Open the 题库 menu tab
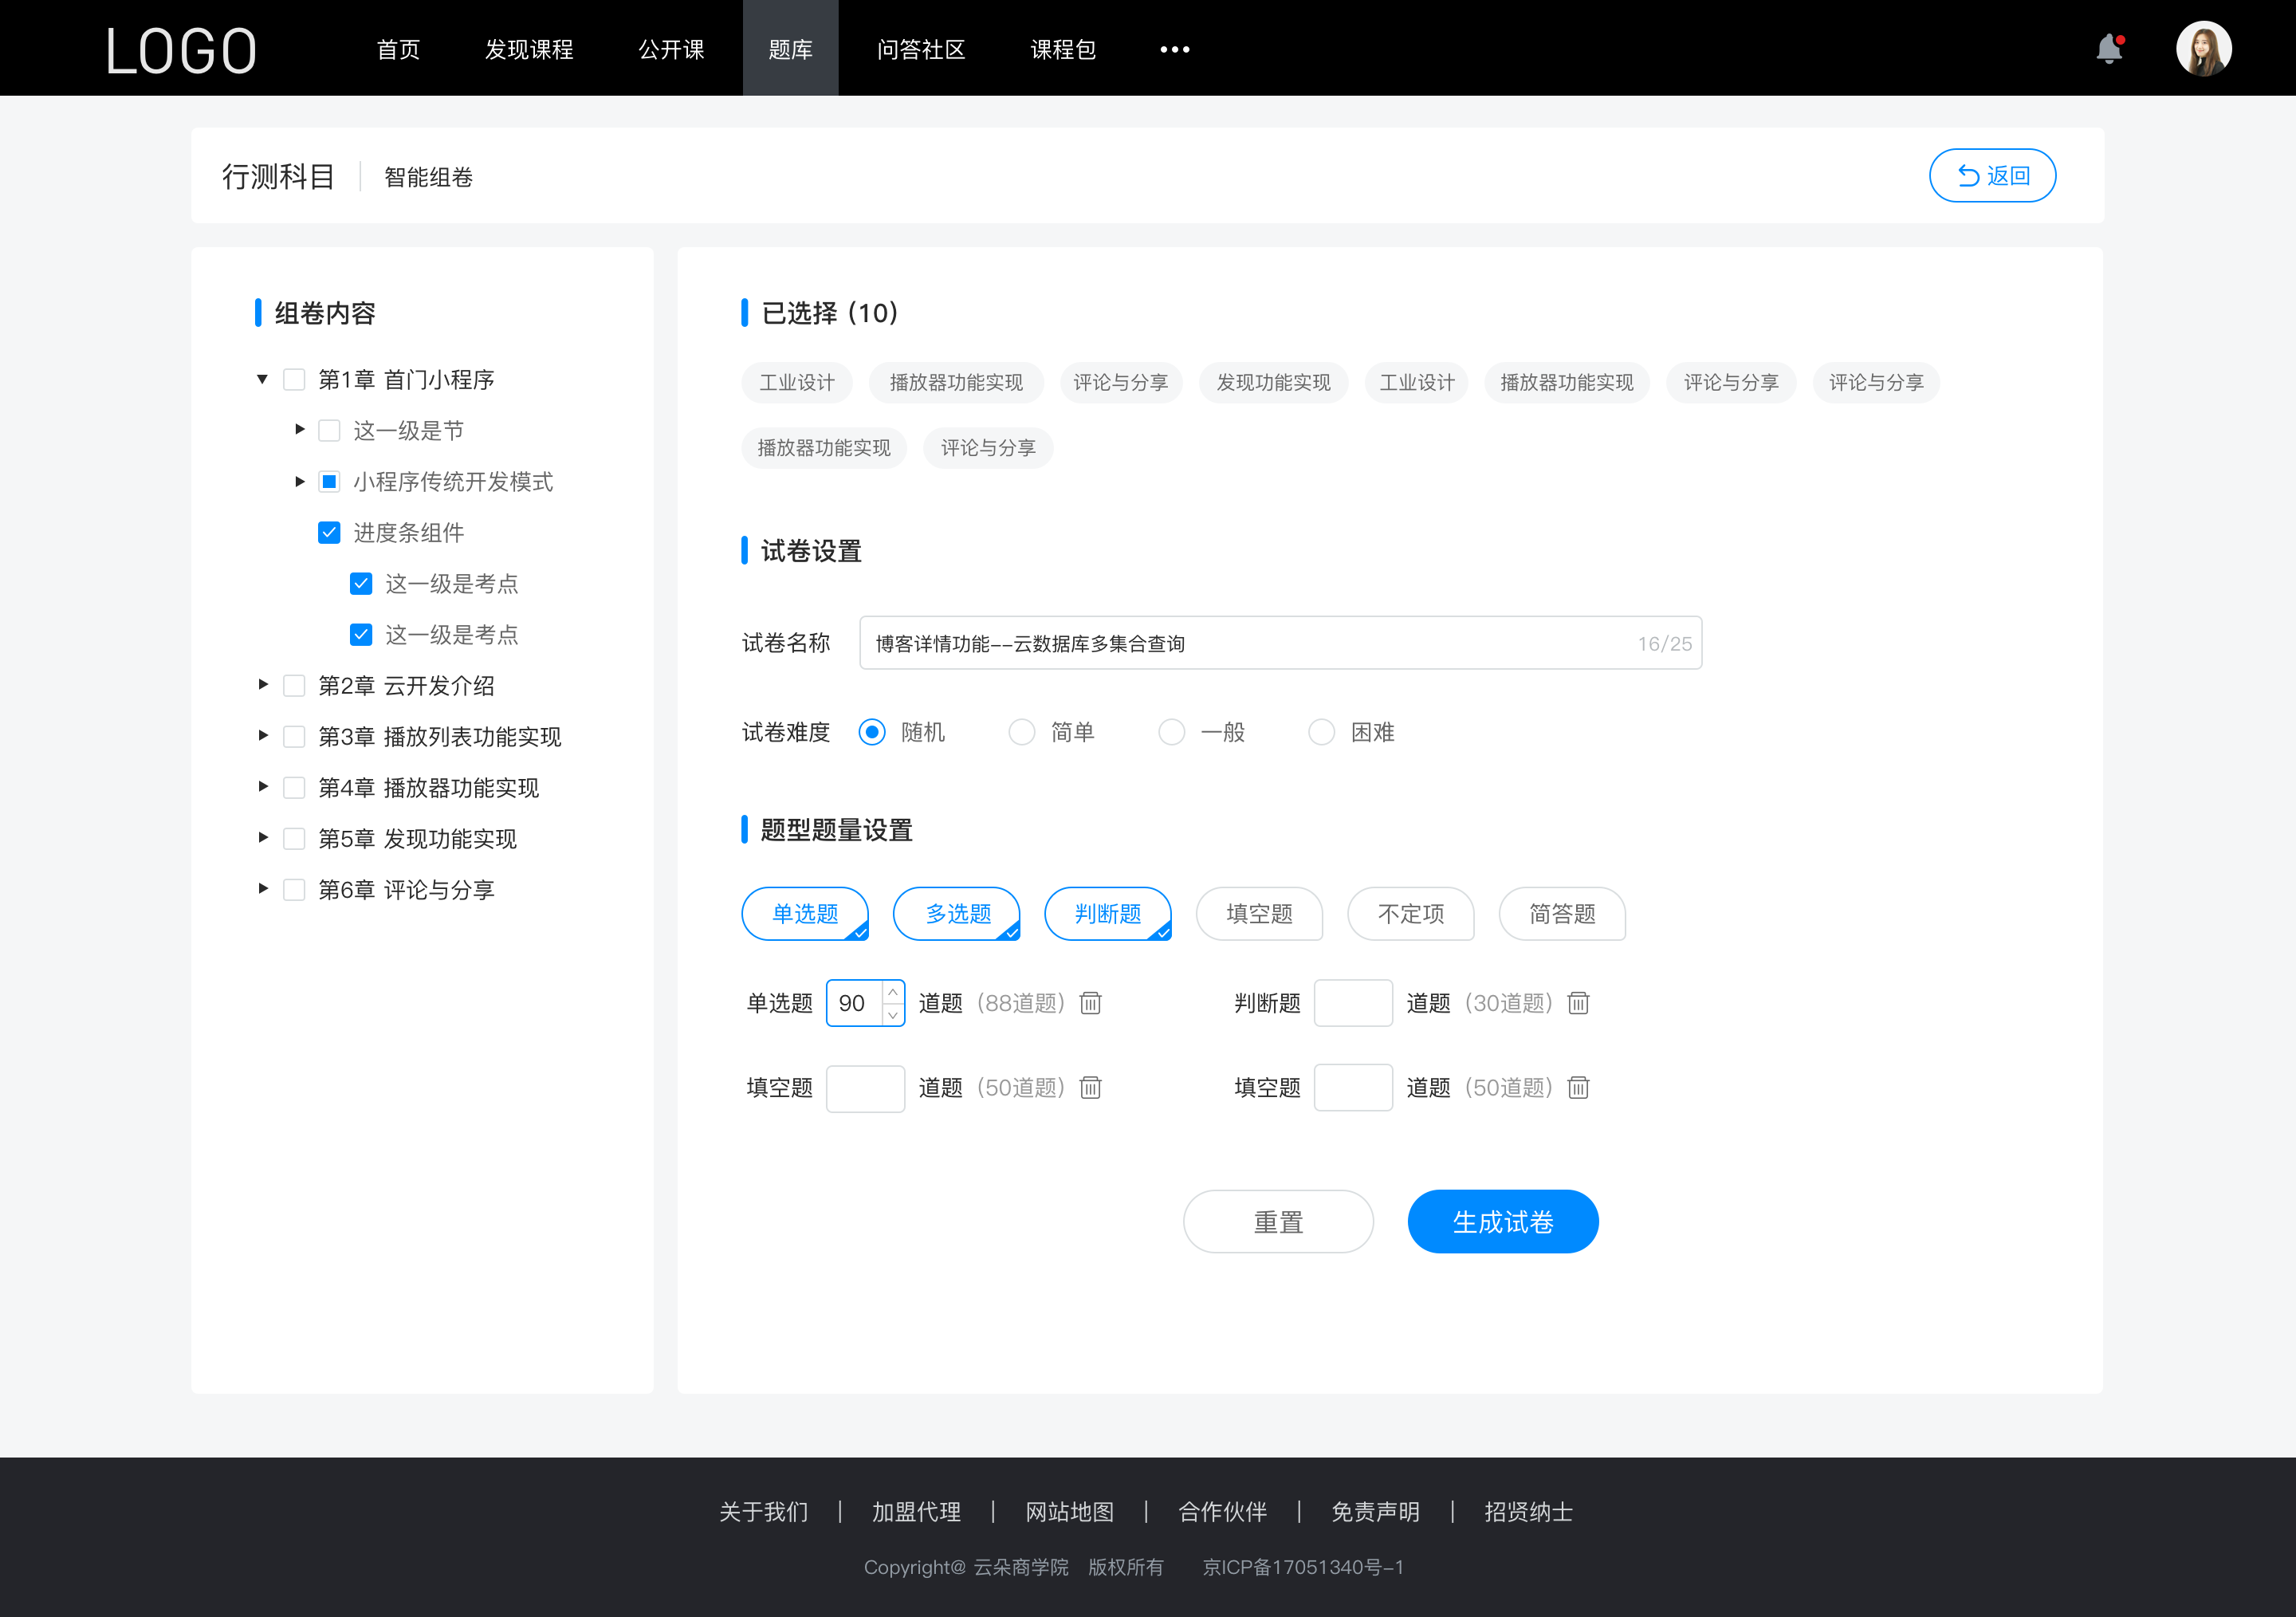This screenshot has height=1617, width=2296. (x=788, y=47)
